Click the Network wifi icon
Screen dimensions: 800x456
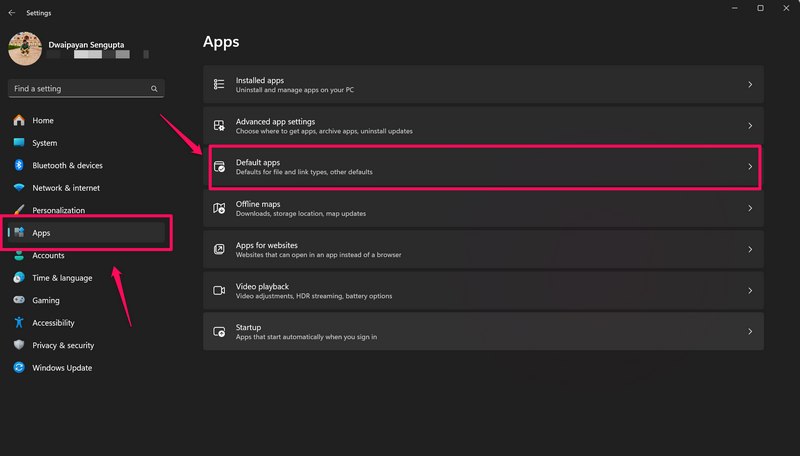pyautogui.click(x=19, y=188)
